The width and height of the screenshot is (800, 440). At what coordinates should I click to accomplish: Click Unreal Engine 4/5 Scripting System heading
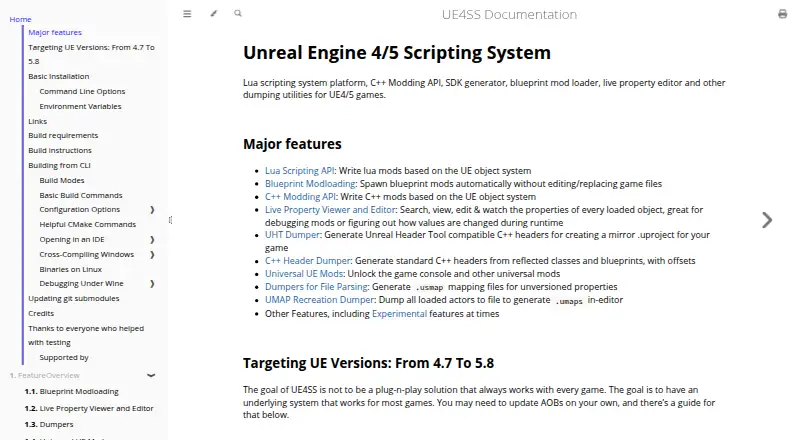pos(397,53)
